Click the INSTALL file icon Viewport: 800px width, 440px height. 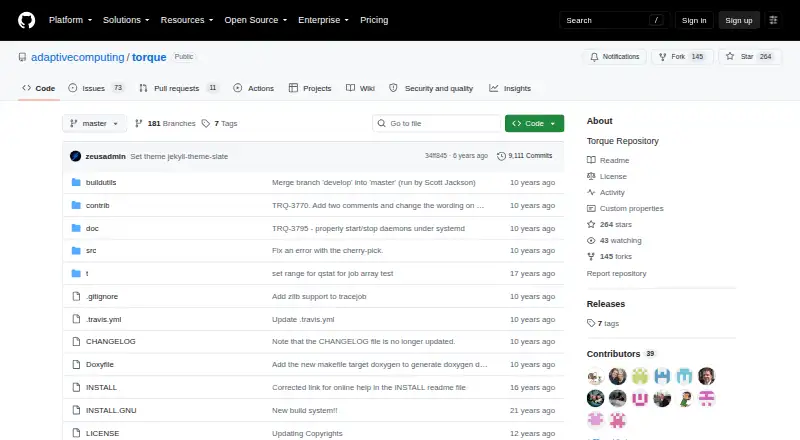pos(76,387)
